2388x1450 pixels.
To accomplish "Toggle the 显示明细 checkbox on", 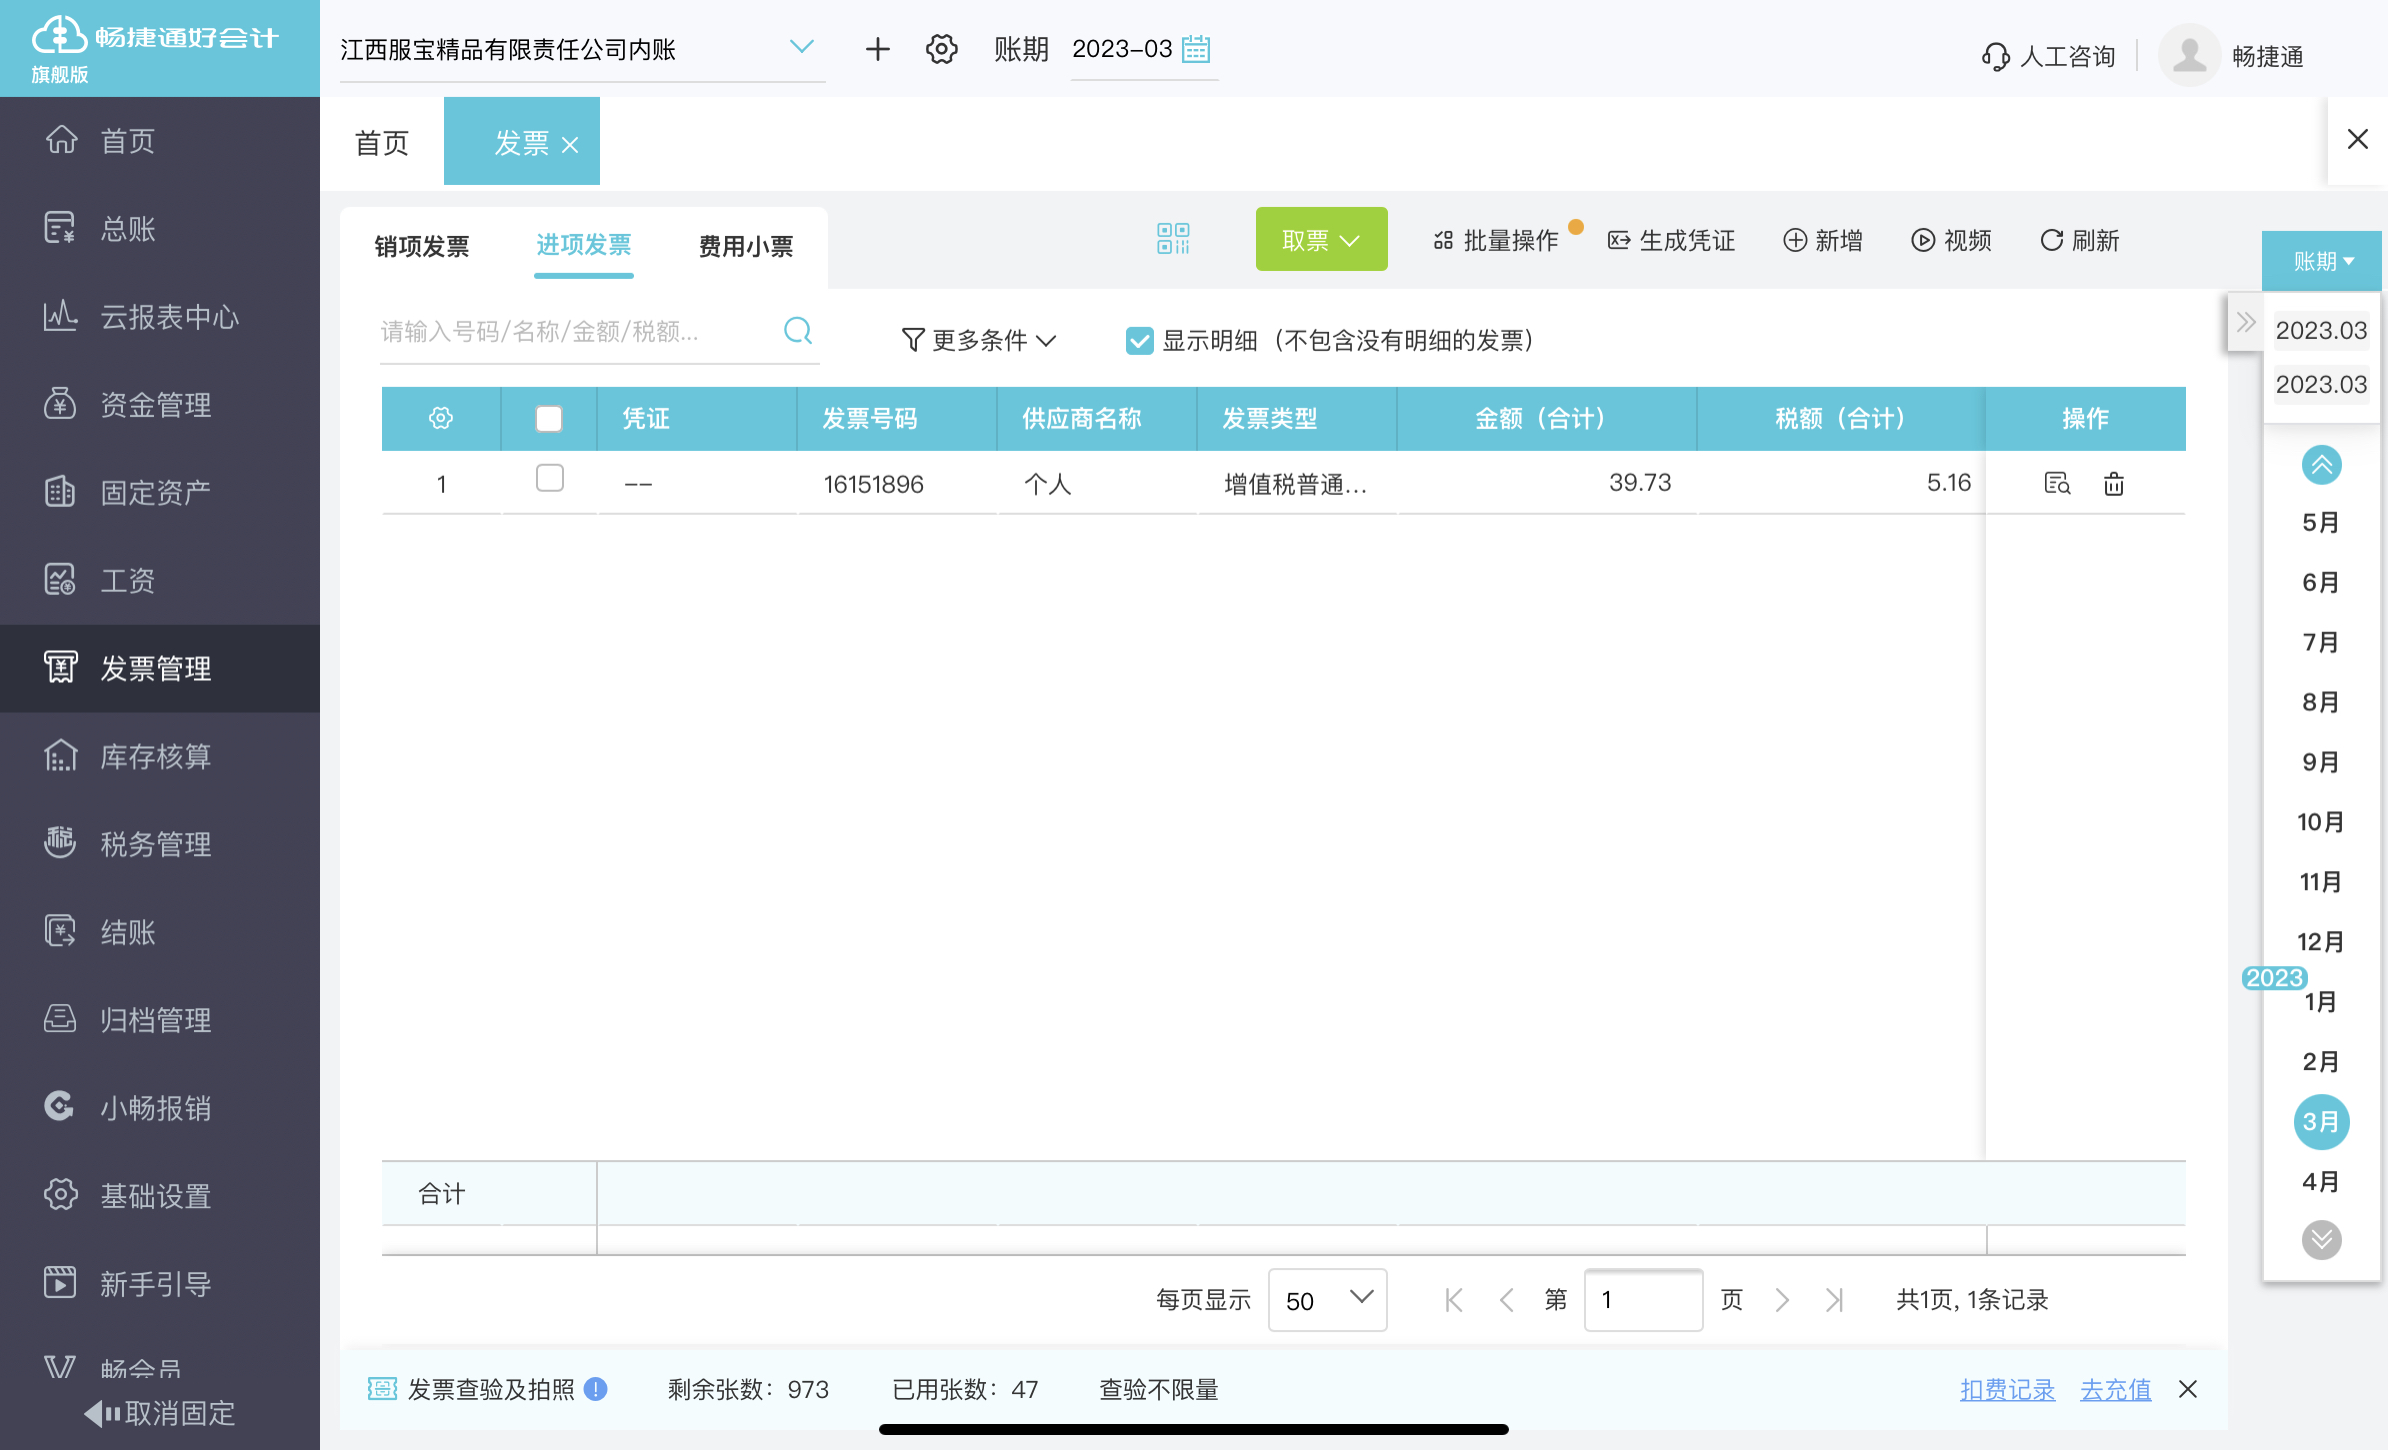I will pyautogui.click(x=1136, y=339).
